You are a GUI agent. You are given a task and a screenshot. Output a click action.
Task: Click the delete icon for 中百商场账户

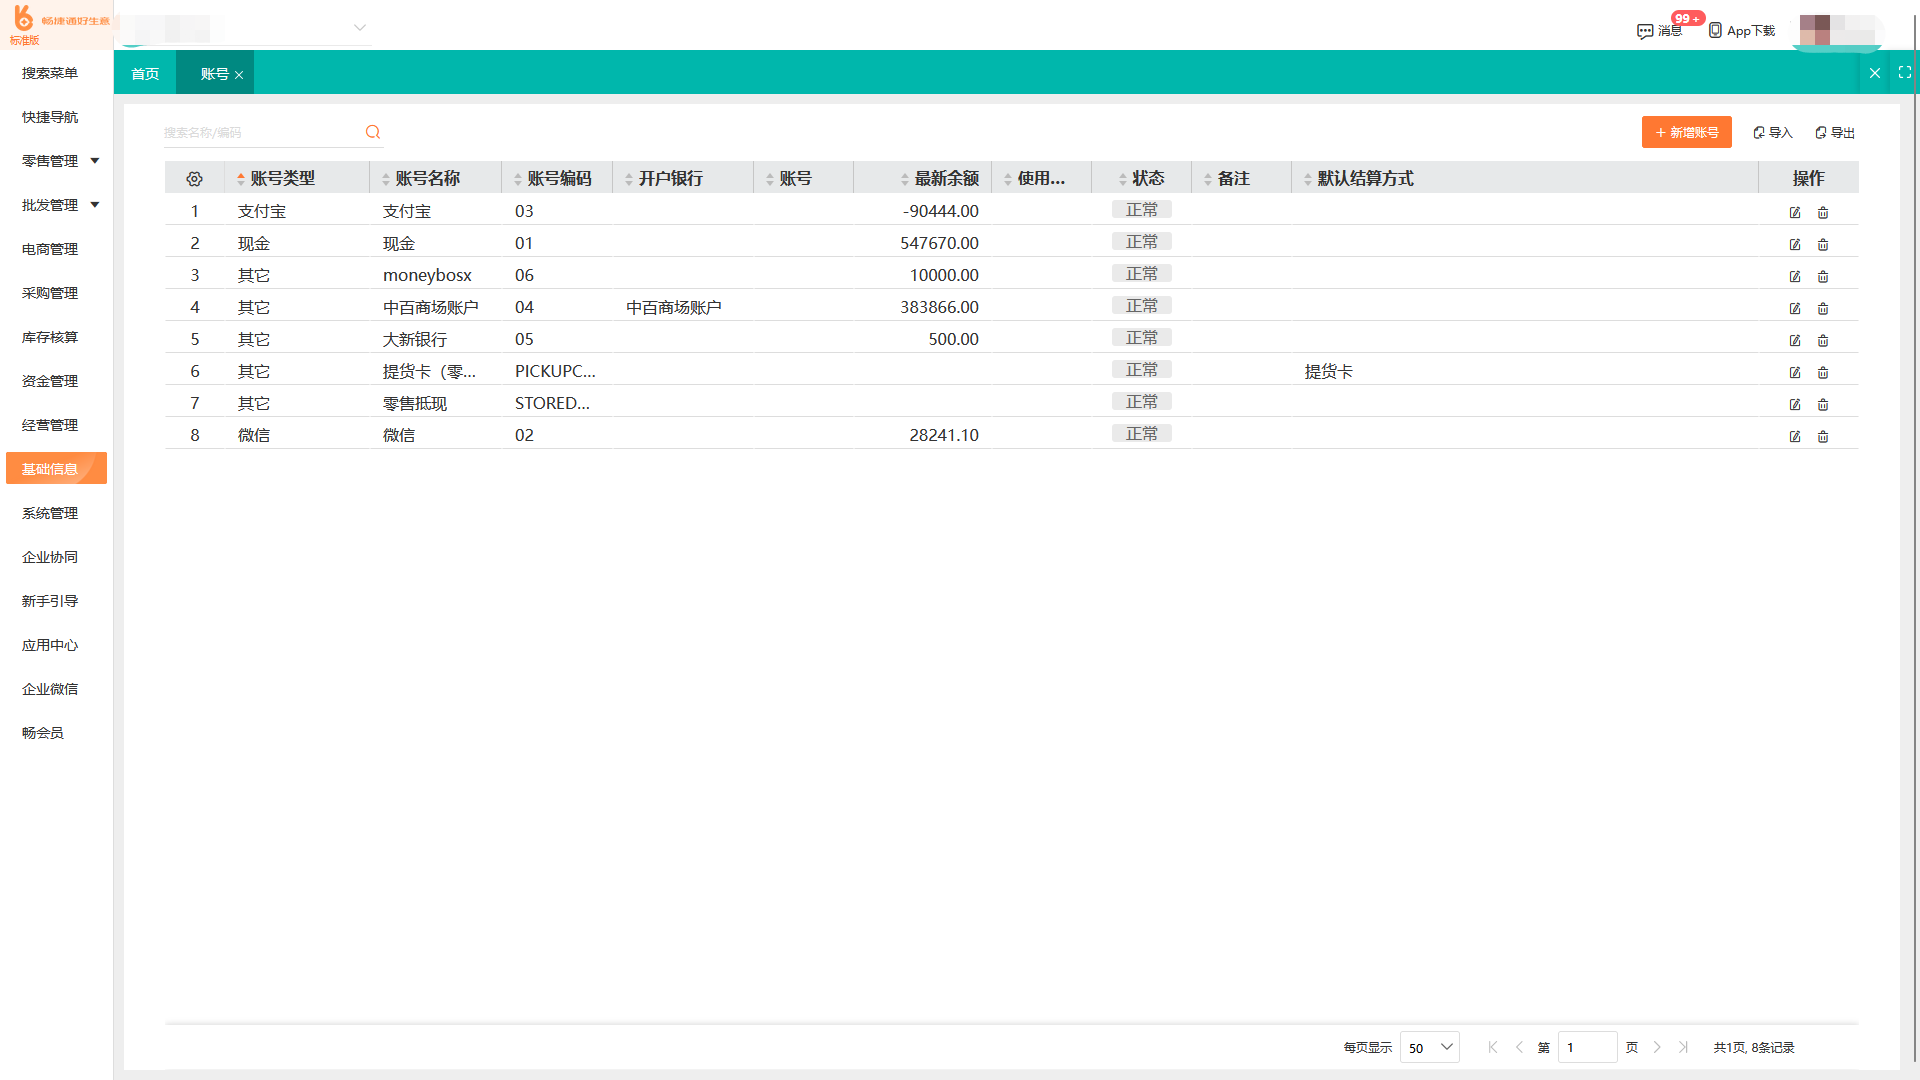click(x=1822, y=307)
